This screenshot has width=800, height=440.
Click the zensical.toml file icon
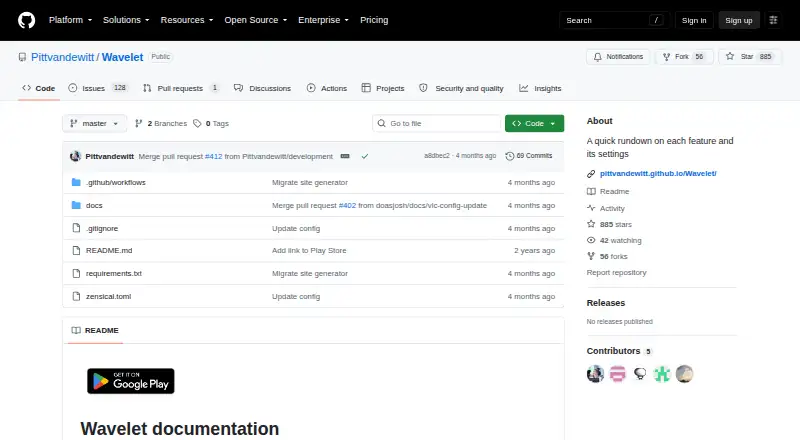tap(76, 296)
